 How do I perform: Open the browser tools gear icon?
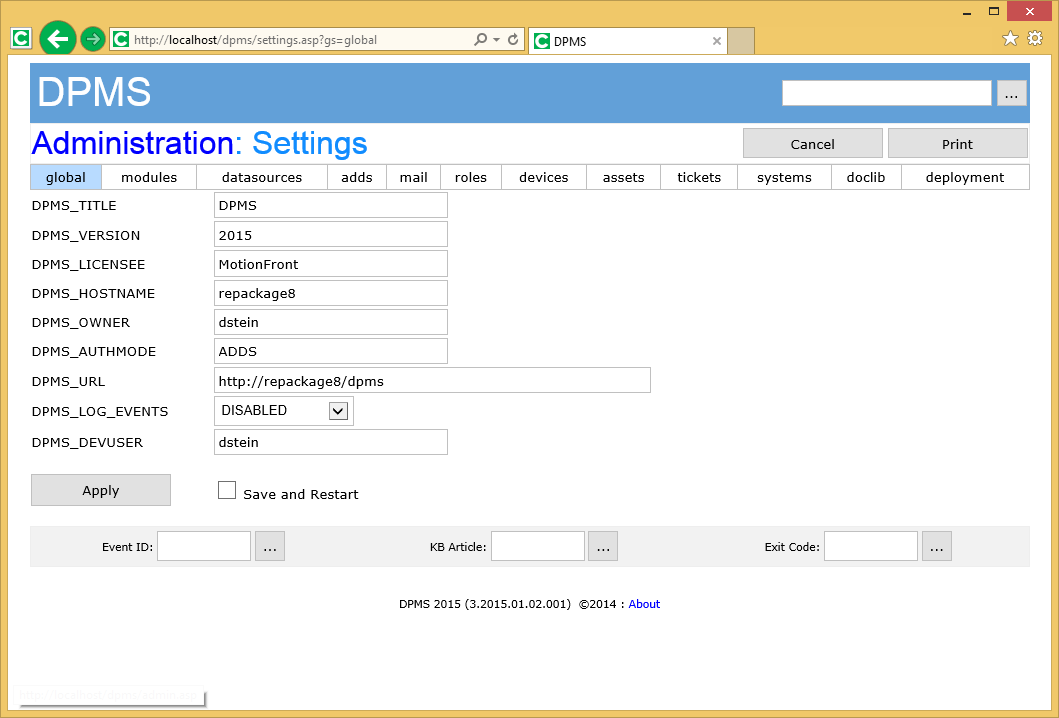coord(1035,38)
